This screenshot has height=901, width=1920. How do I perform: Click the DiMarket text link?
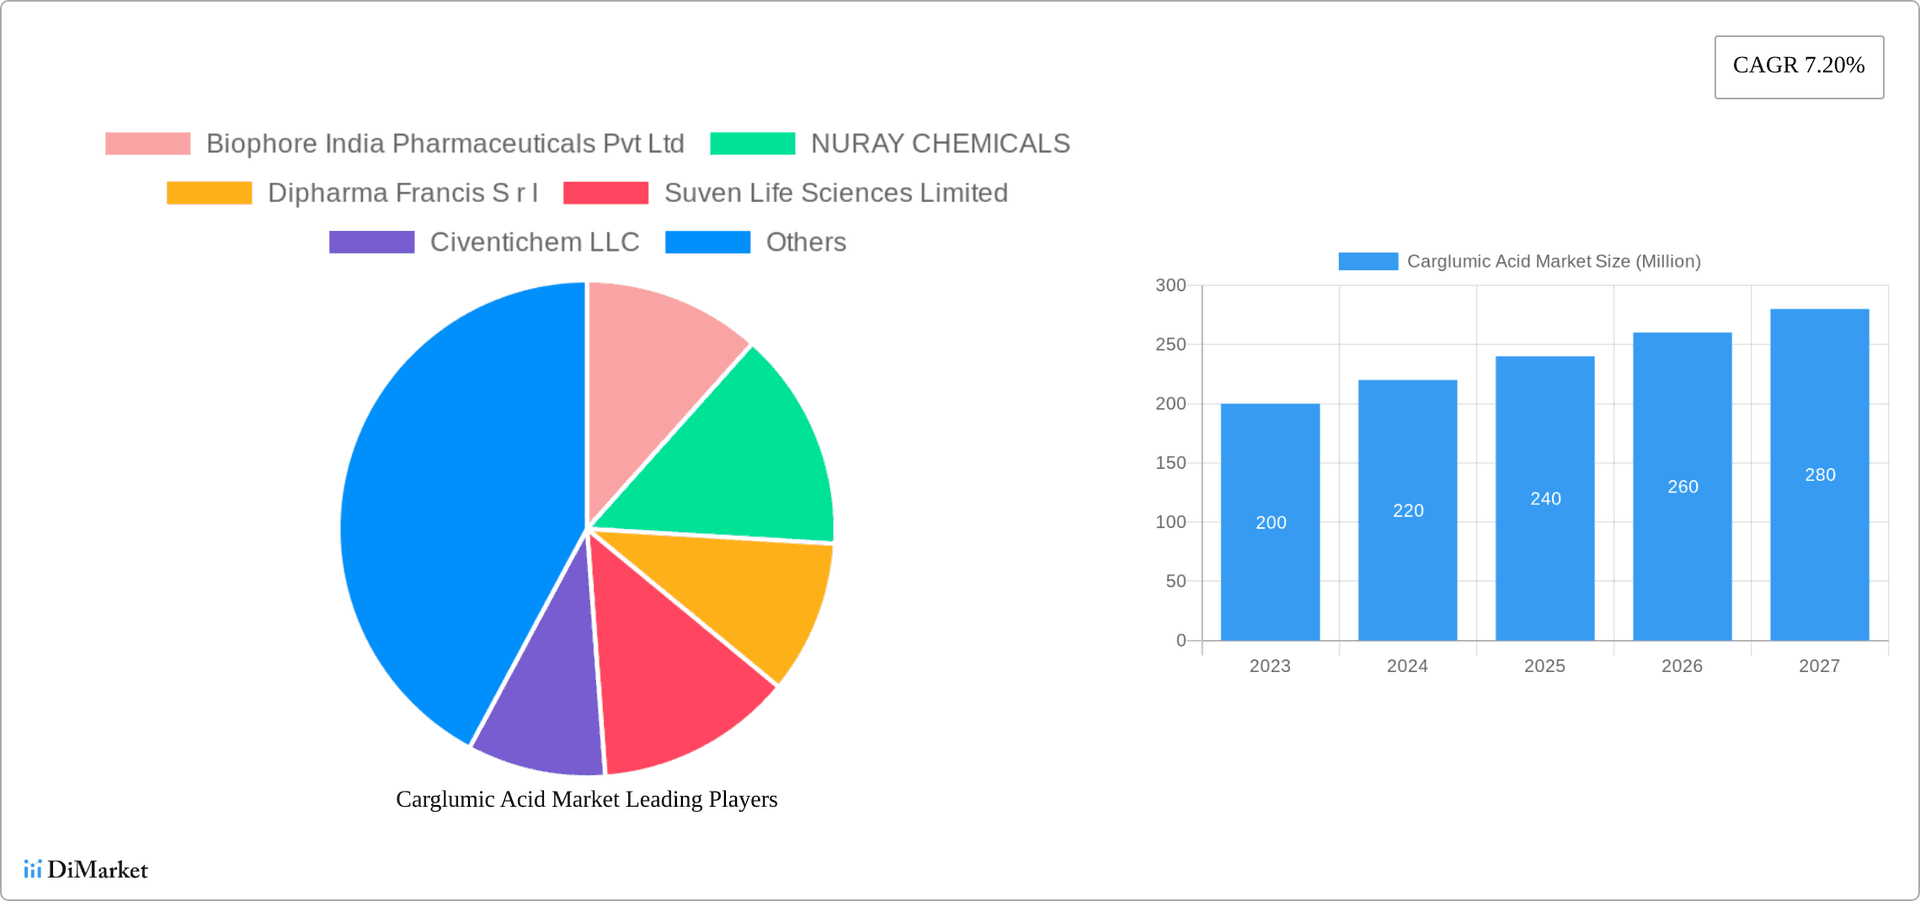click(97, 869)
